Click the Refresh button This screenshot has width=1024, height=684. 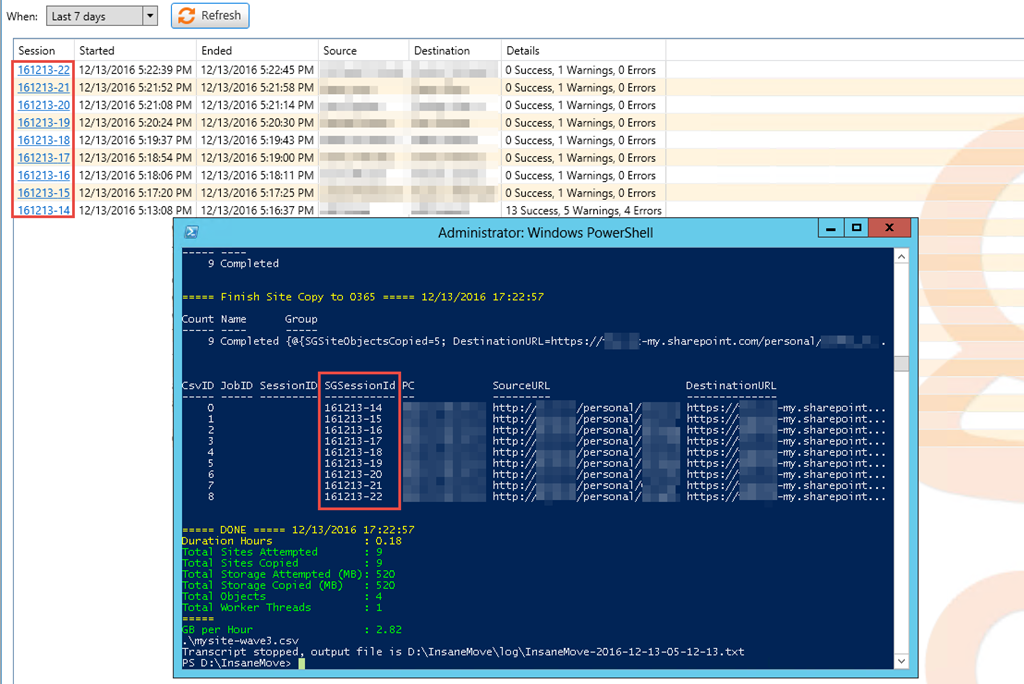point(210,16)
